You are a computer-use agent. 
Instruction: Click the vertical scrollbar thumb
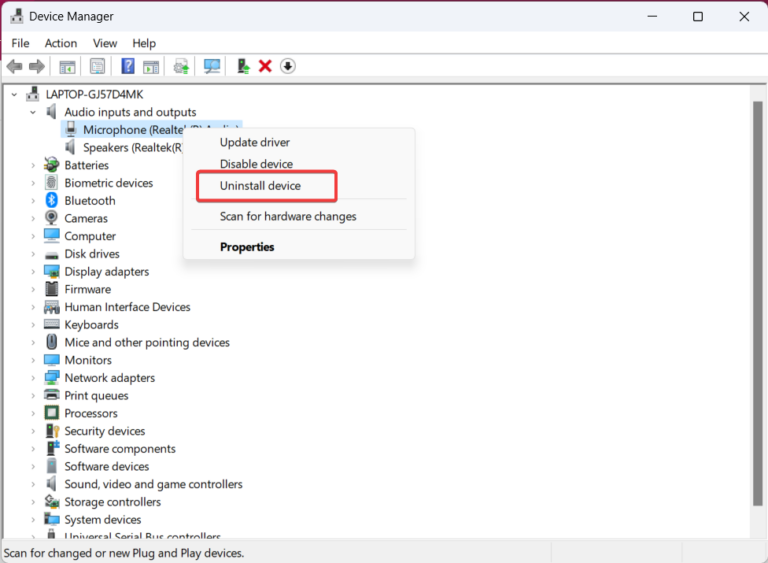[757, 304]
